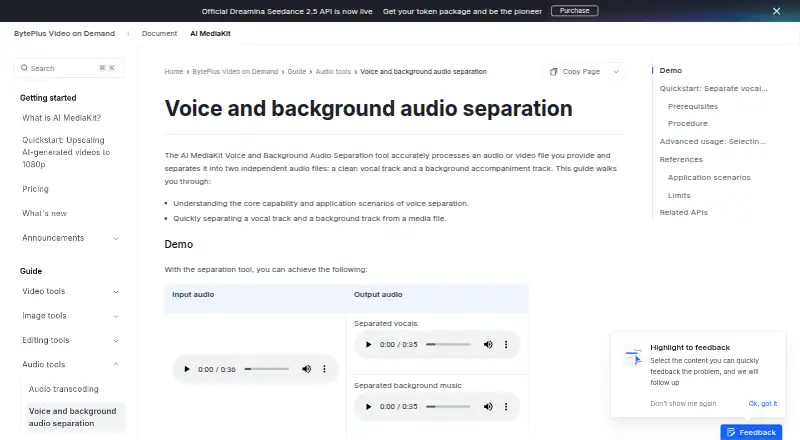Viewport: 800px width, 440px height.
Task: Click the Highlight to feedback illustration icon
Action: [x=633, y=356]
